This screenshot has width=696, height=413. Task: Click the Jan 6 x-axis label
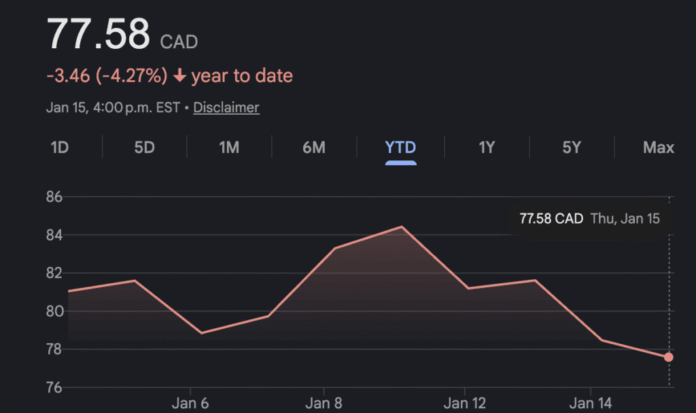[x=190, y=402]
